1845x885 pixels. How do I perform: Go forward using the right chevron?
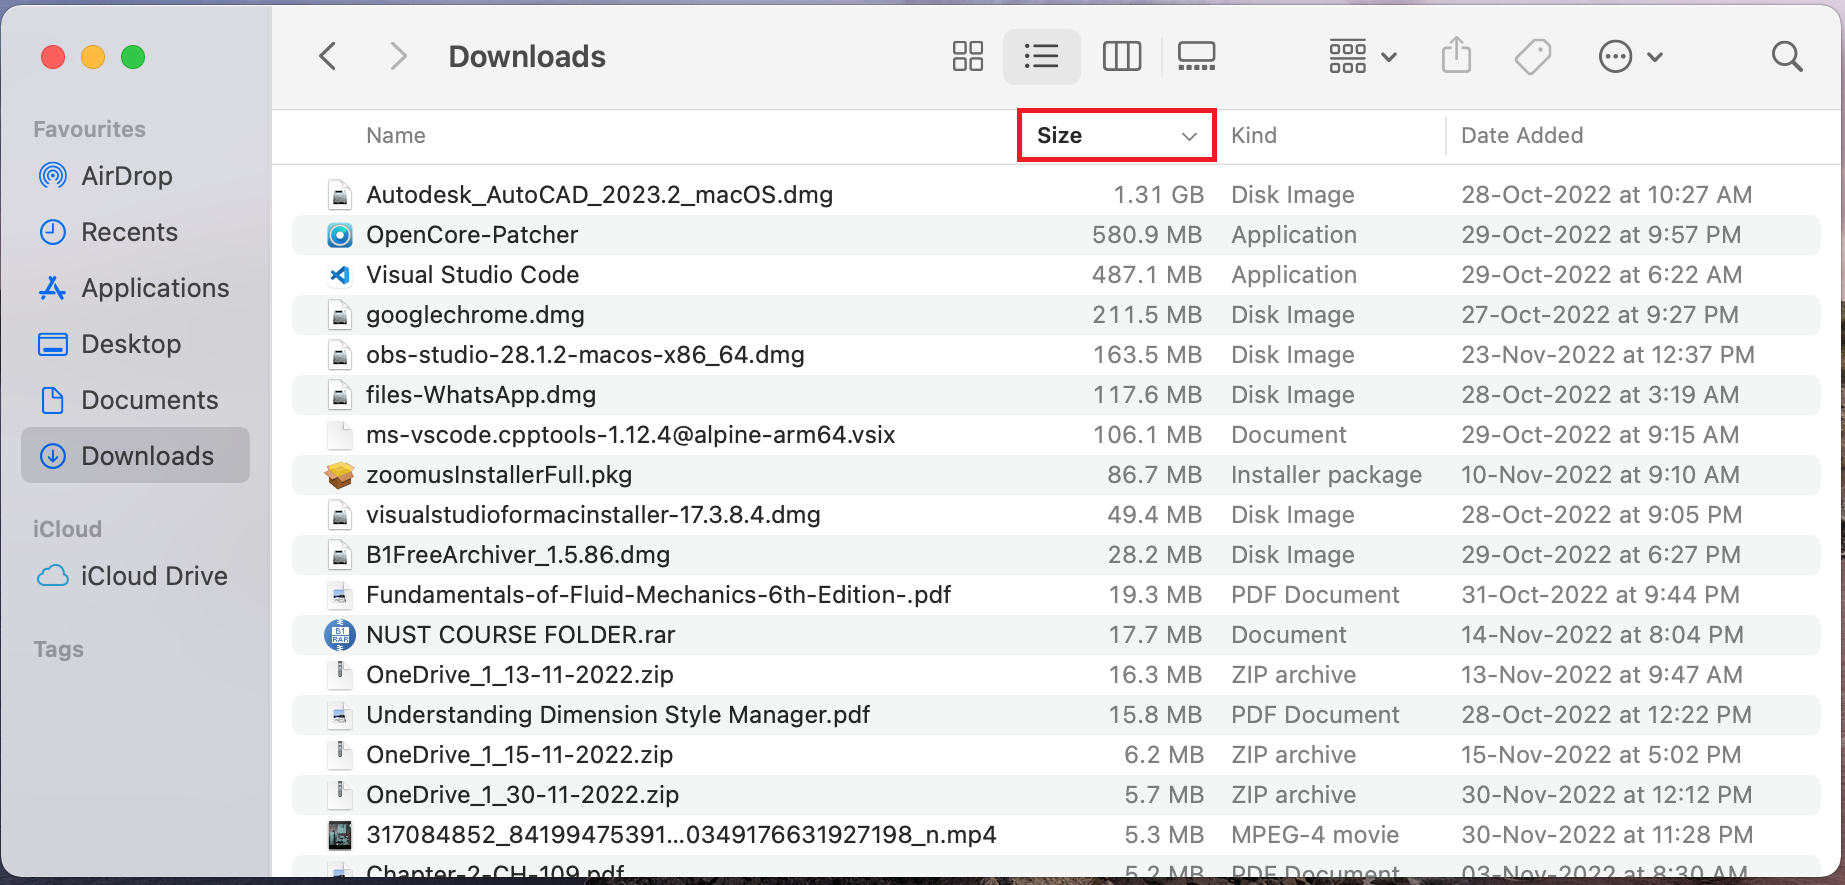pos(398,56)
